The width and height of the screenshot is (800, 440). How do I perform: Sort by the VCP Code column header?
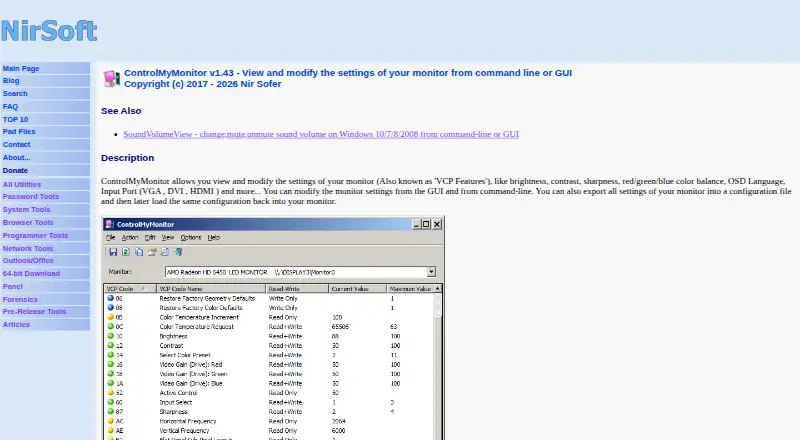(x=130, y=289)
